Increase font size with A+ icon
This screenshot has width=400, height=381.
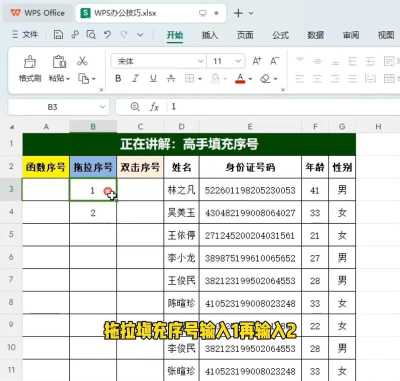(257, 61)
